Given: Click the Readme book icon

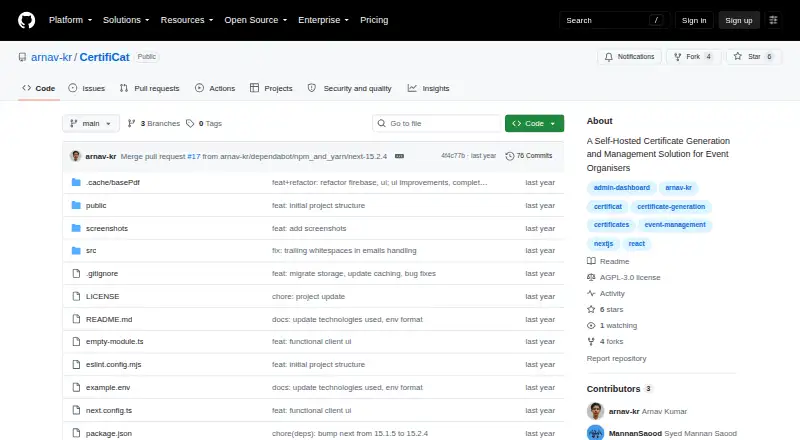Looking at the screenshot, I should click(591, 261).
